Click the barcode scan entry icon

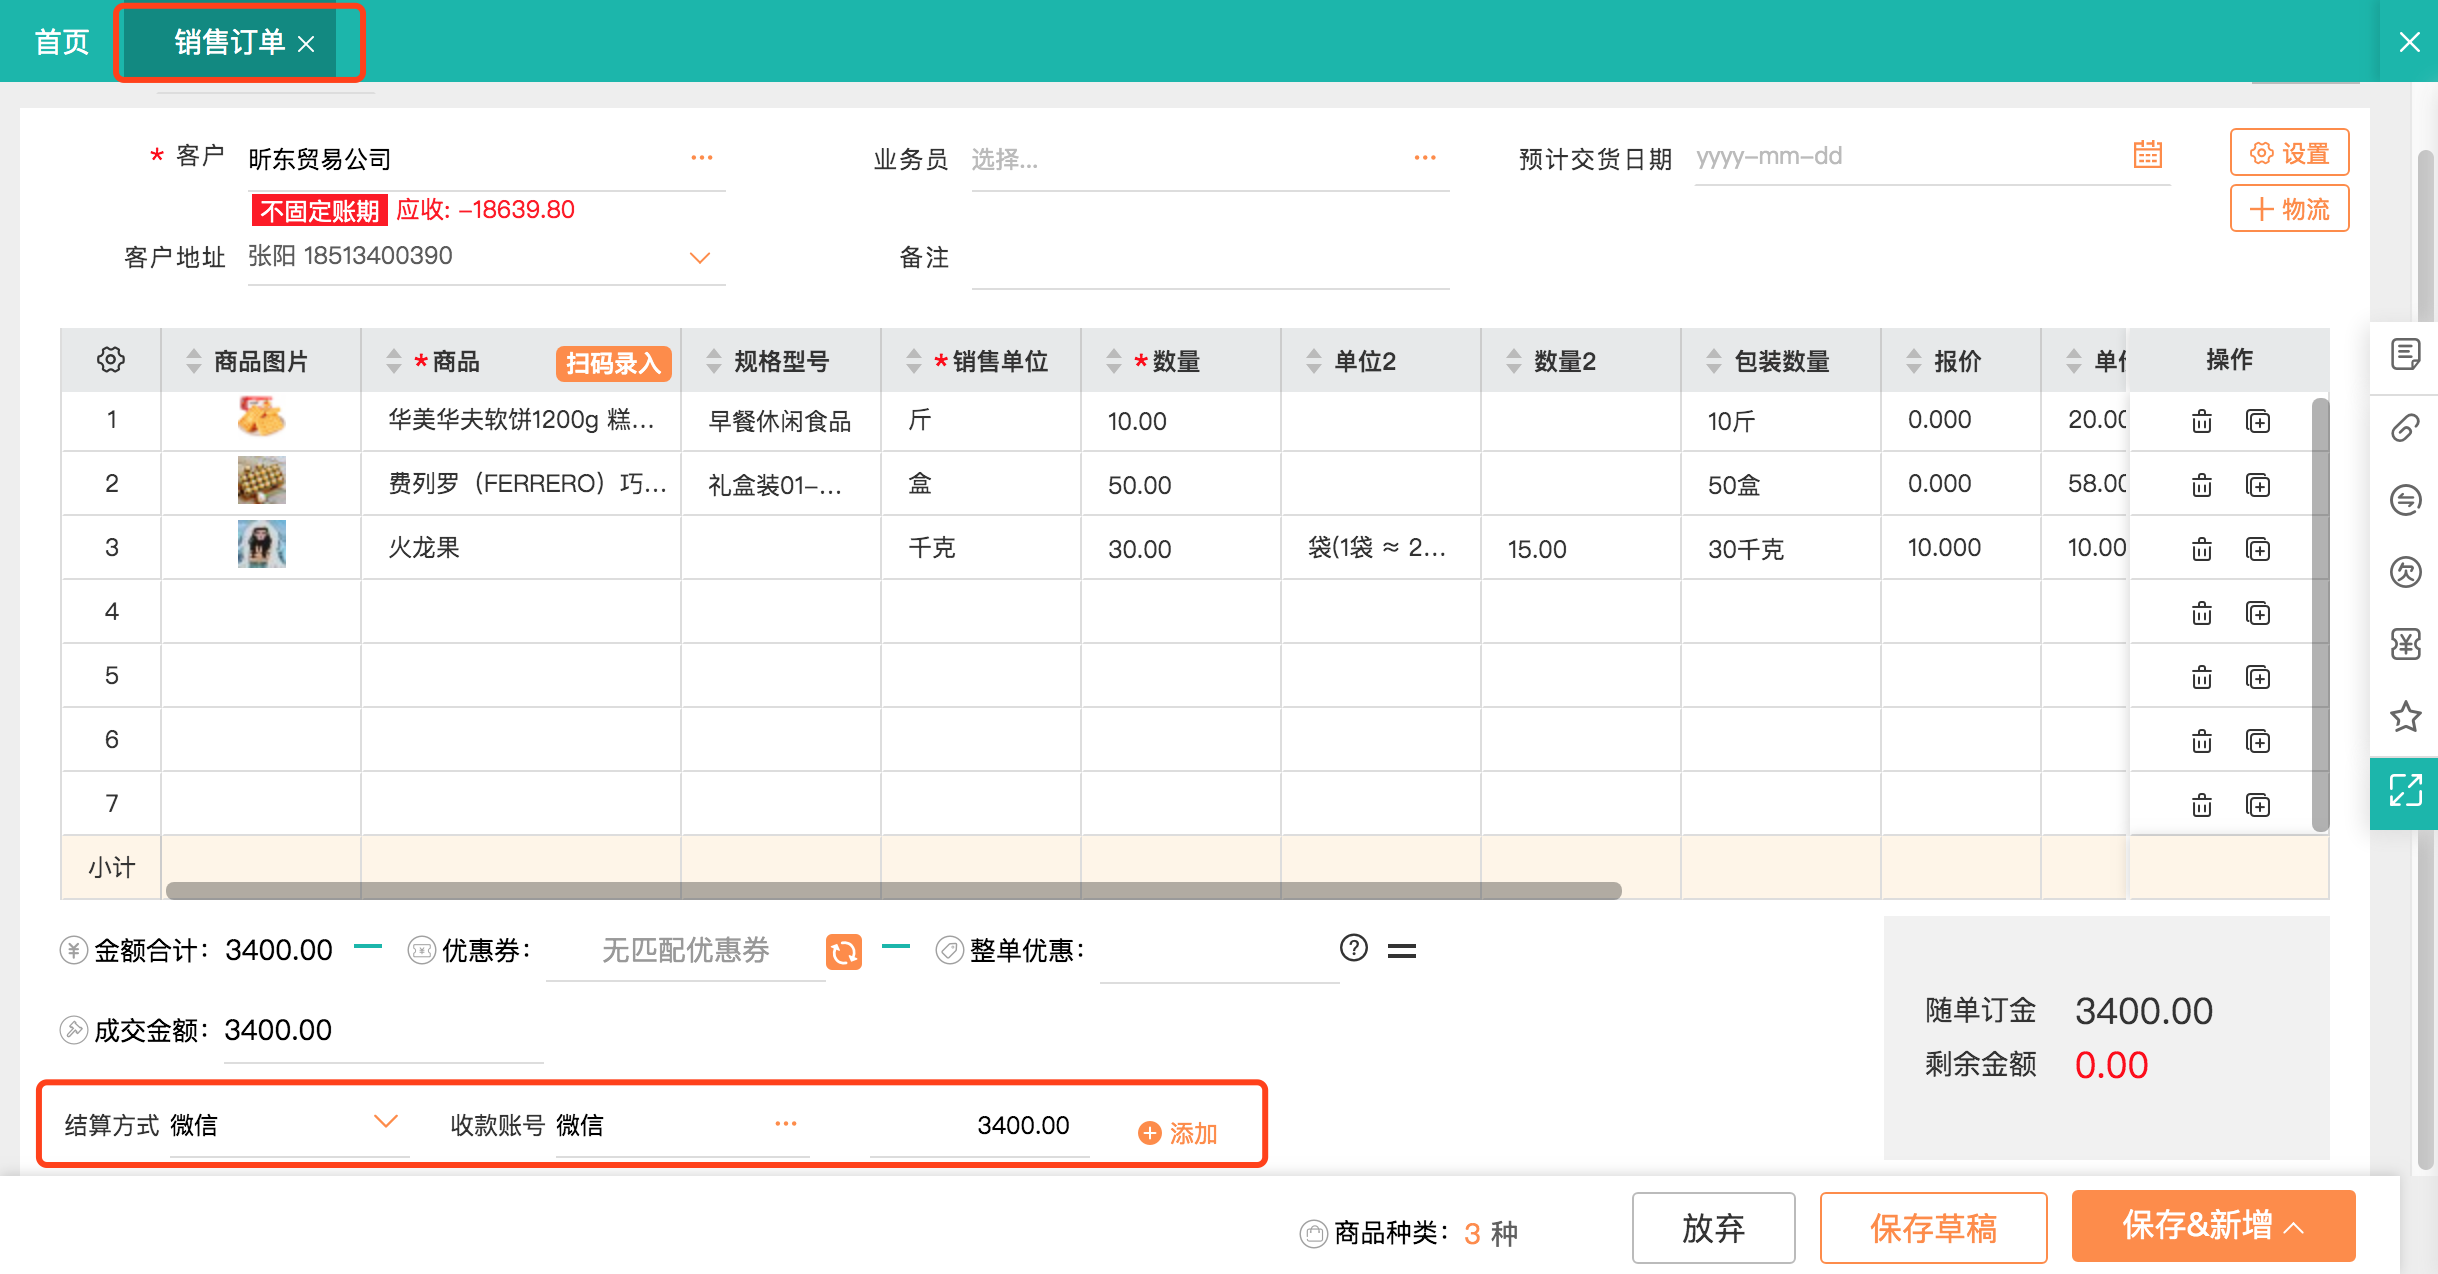pos(614,360)
